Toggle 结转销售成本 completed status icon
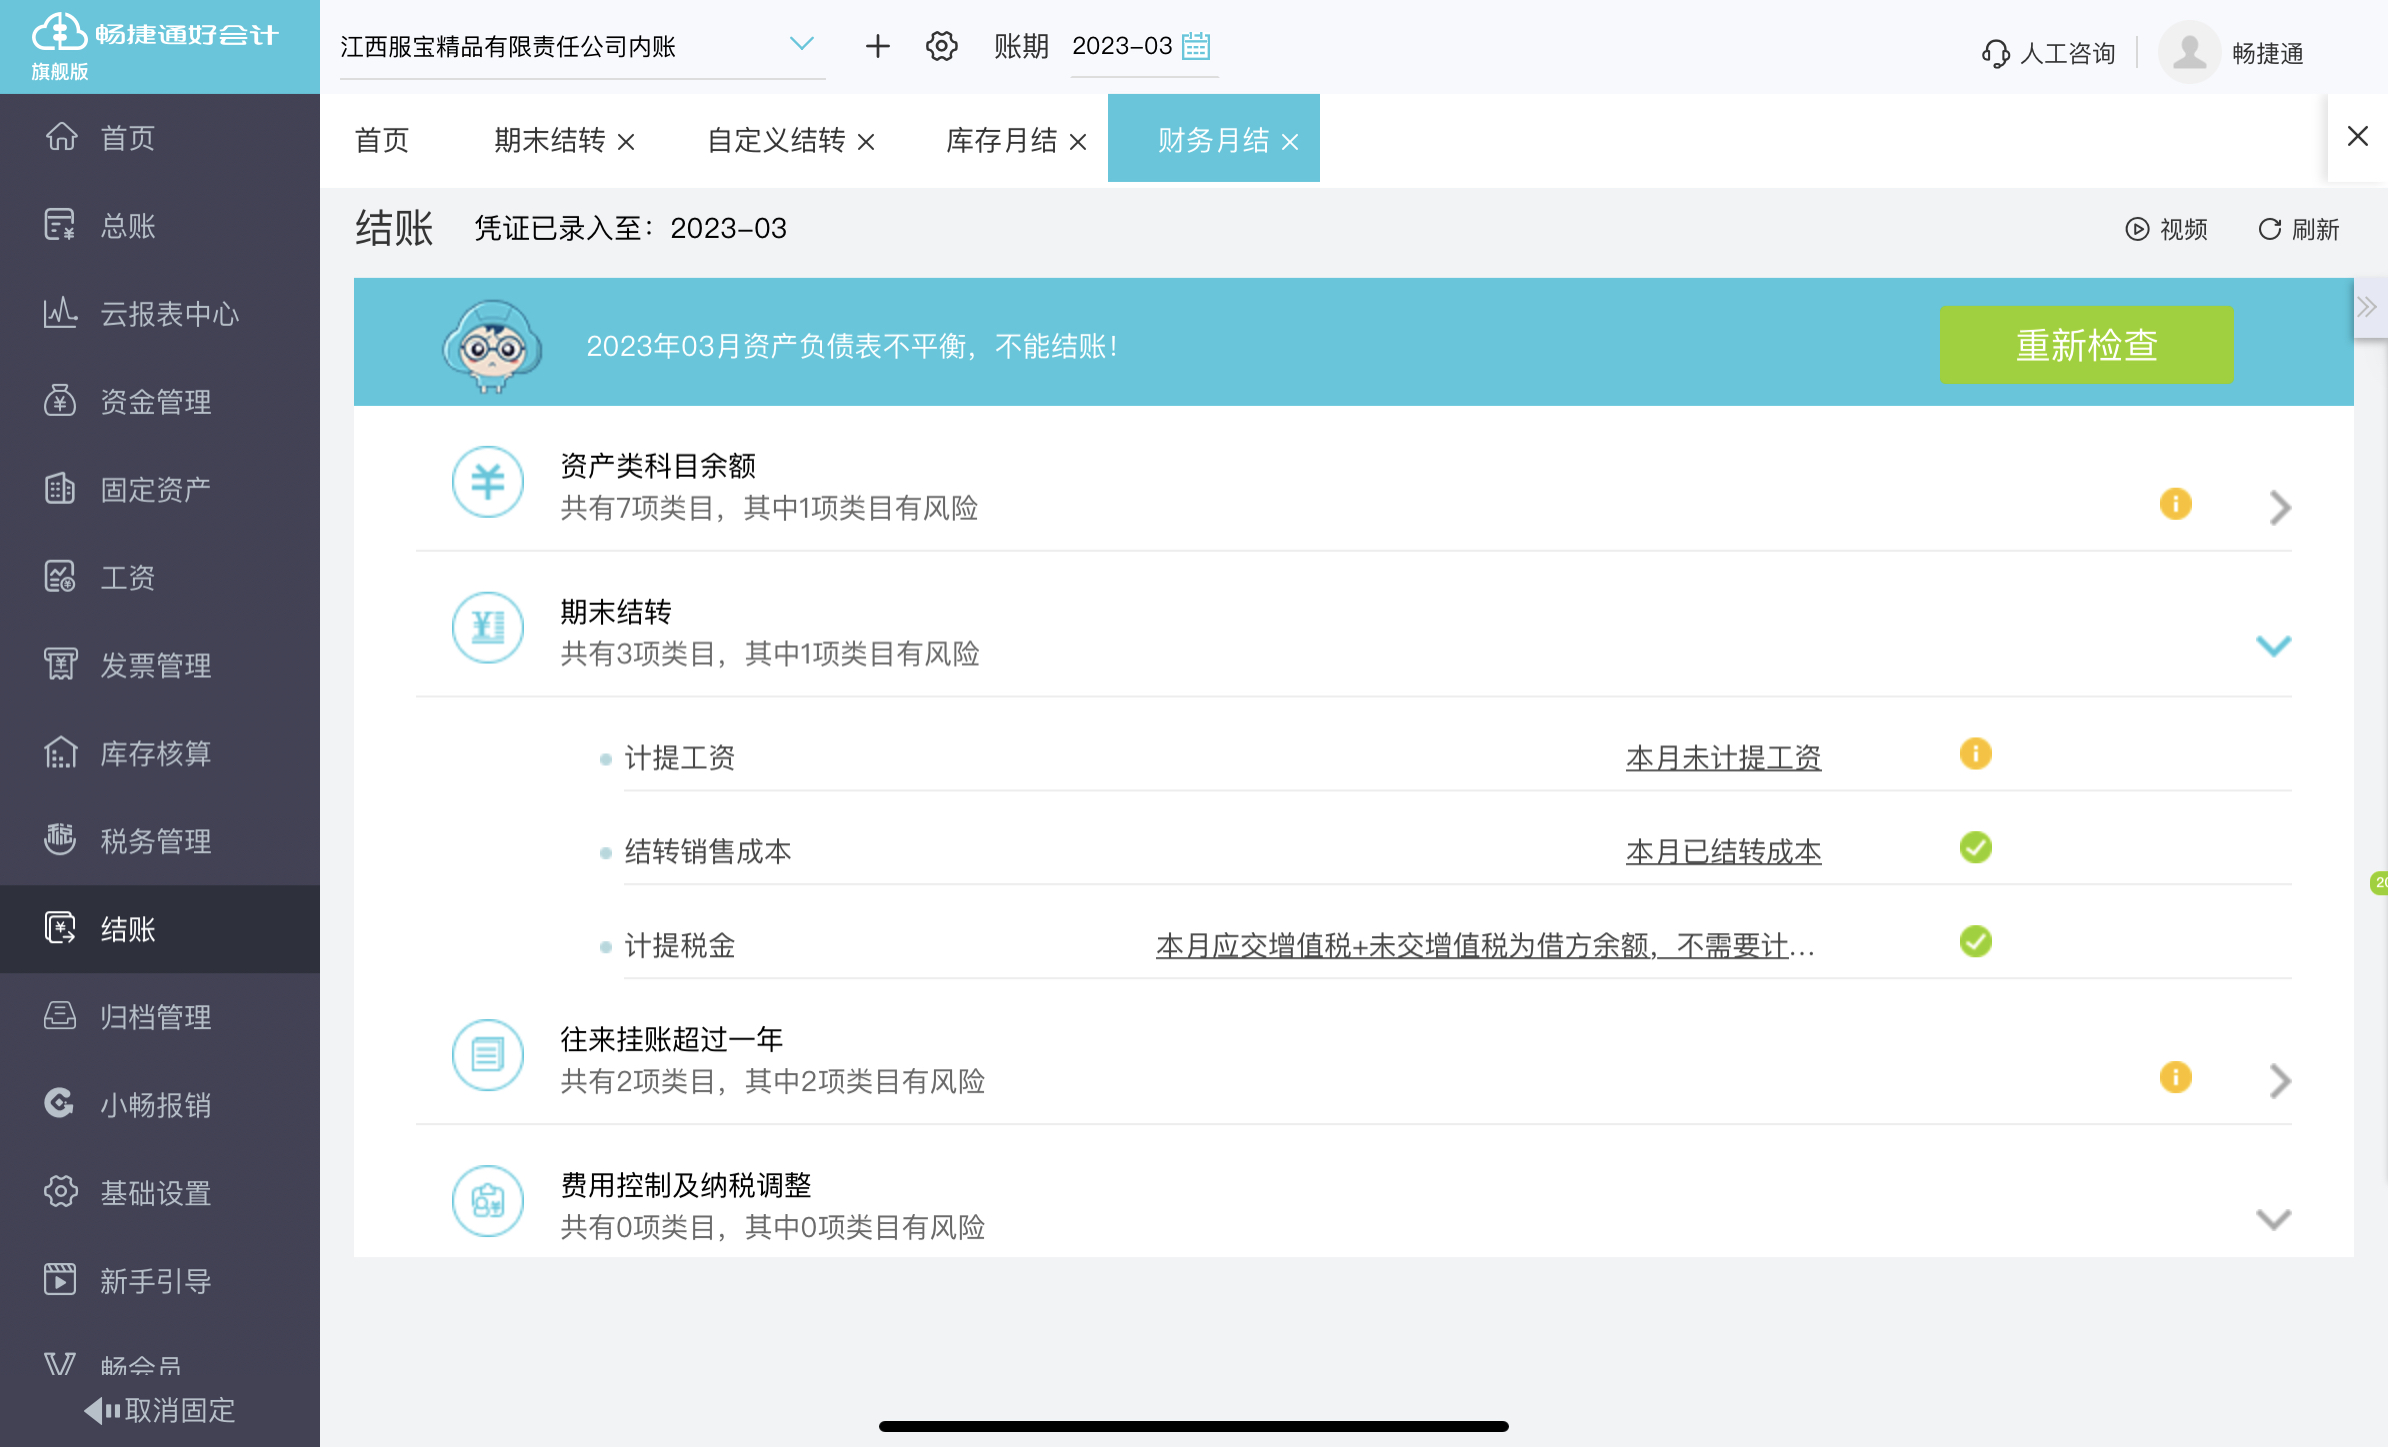2388x1447 pixels. pyautogui.click(x=1974, y=848)
